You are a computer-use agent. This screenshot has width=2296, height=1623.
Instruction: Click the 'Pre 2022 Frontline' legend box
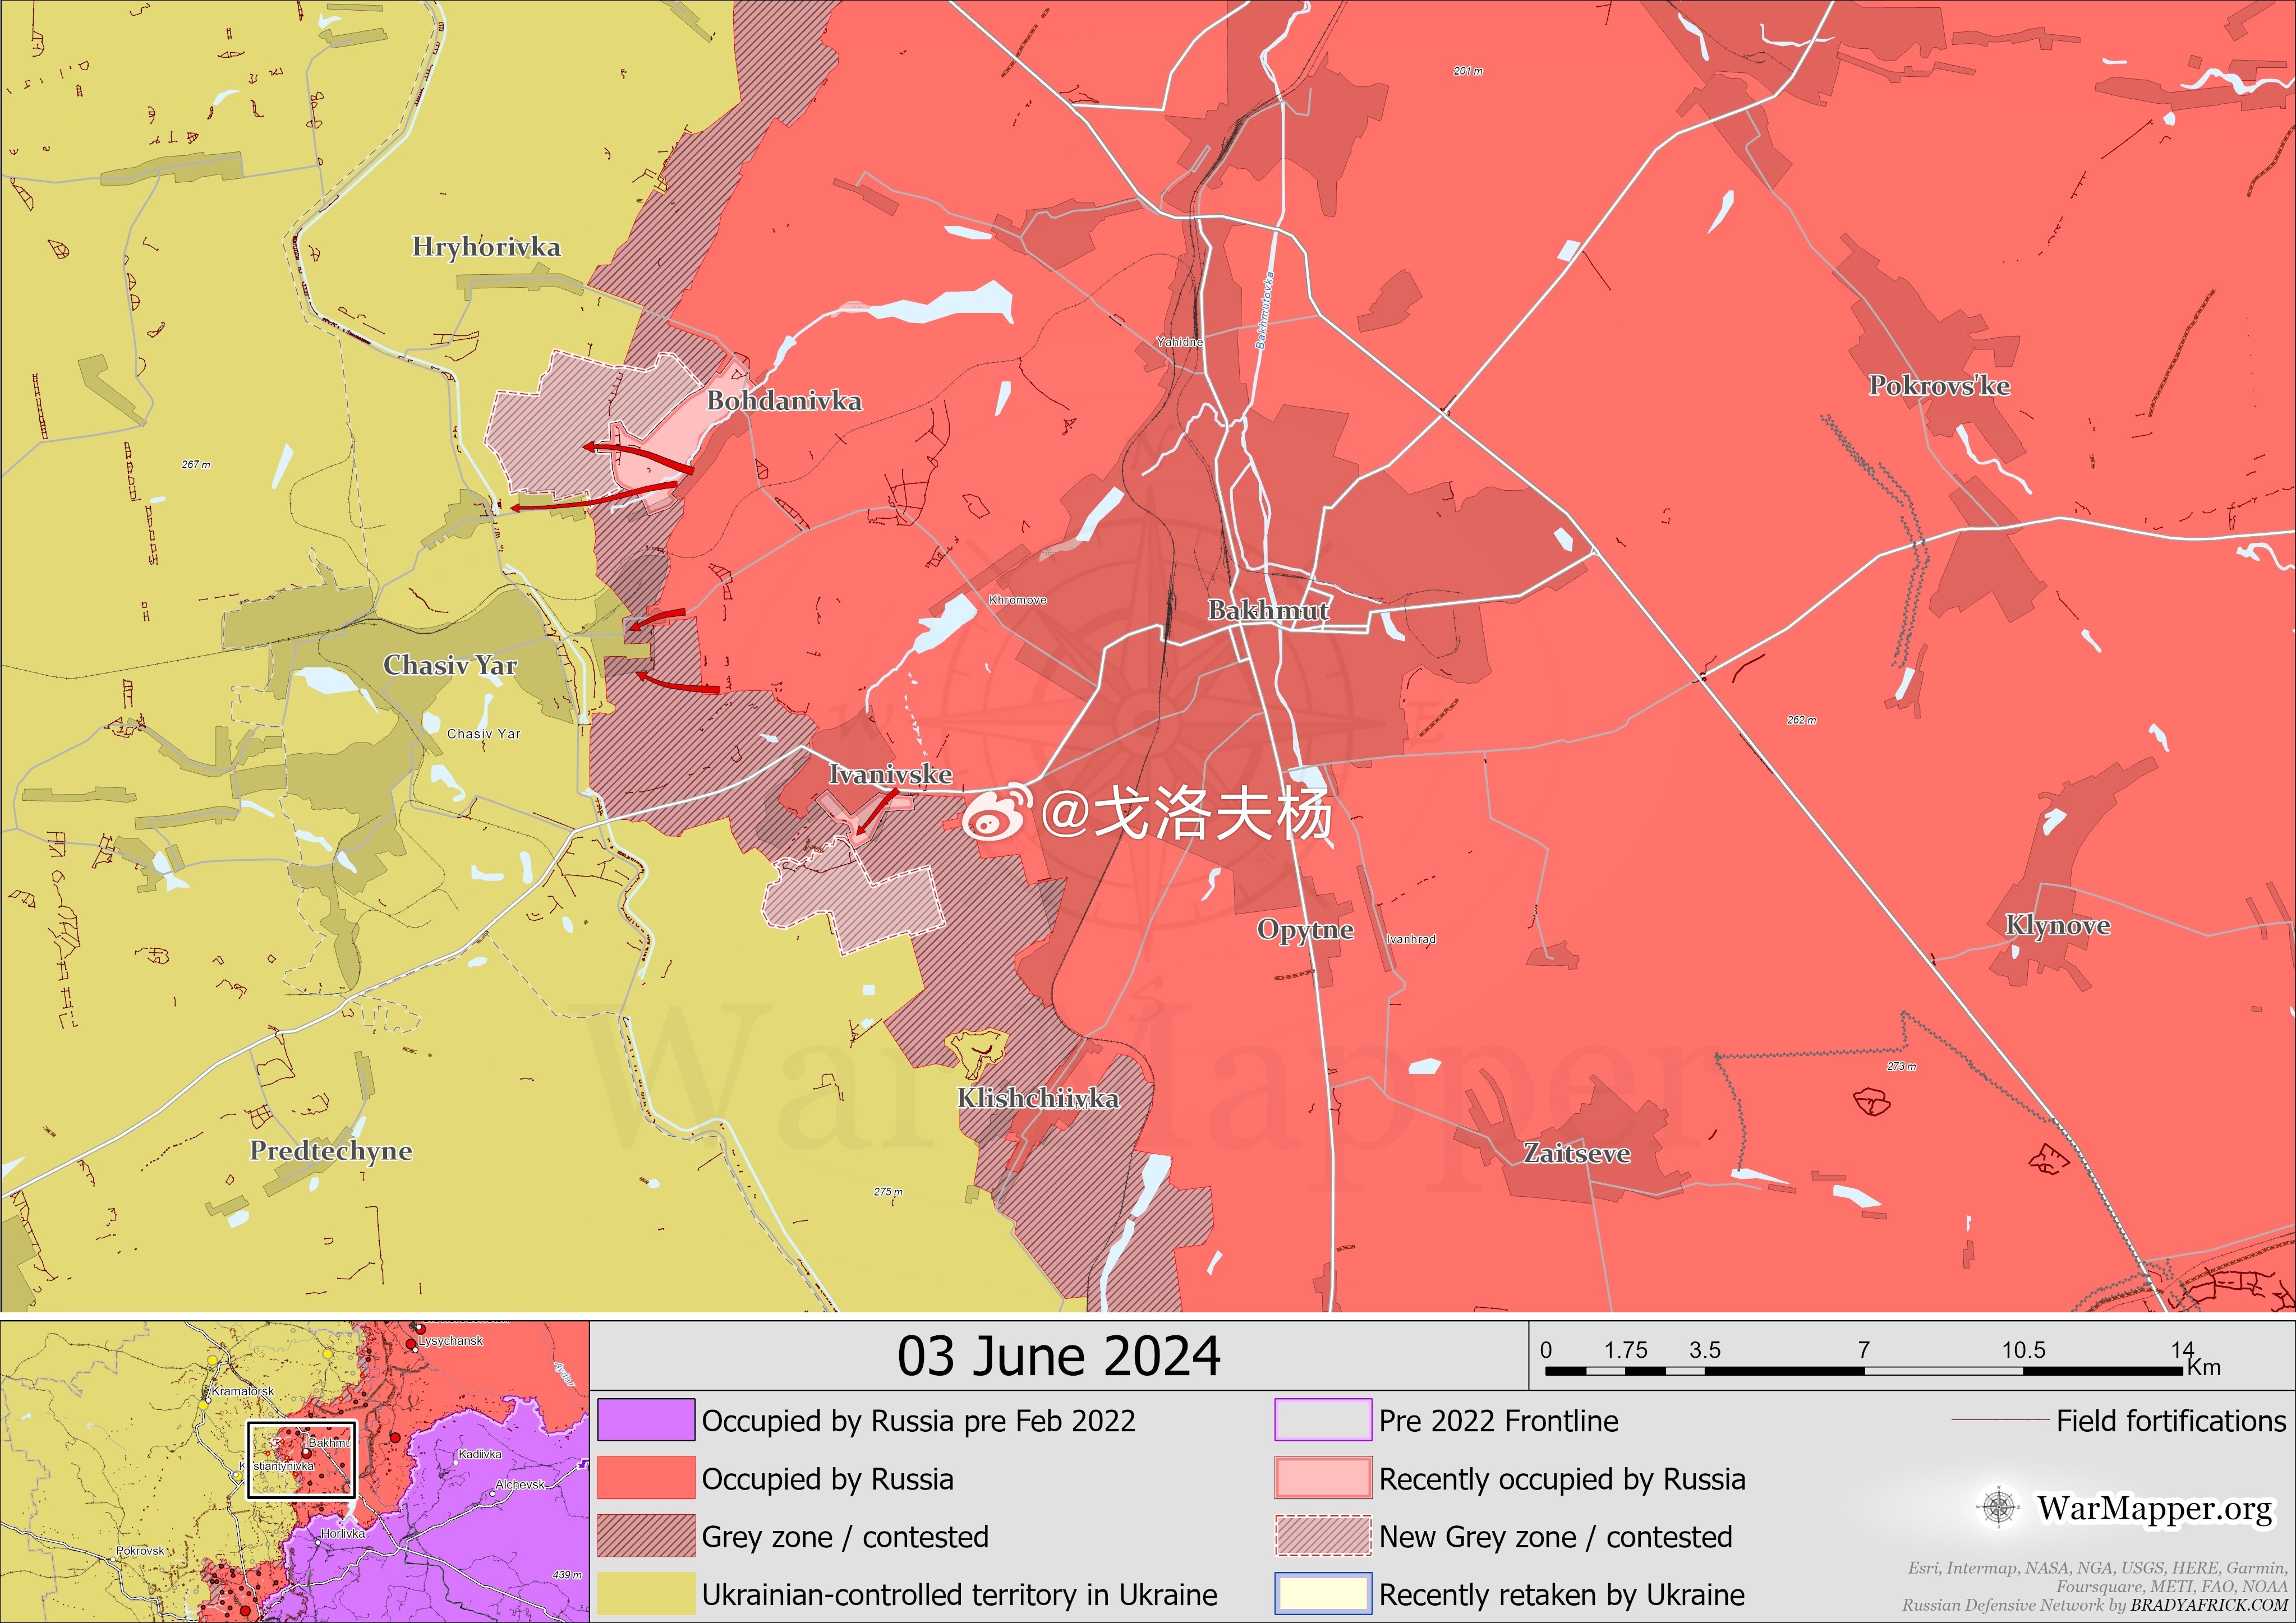point(1322,1420)
